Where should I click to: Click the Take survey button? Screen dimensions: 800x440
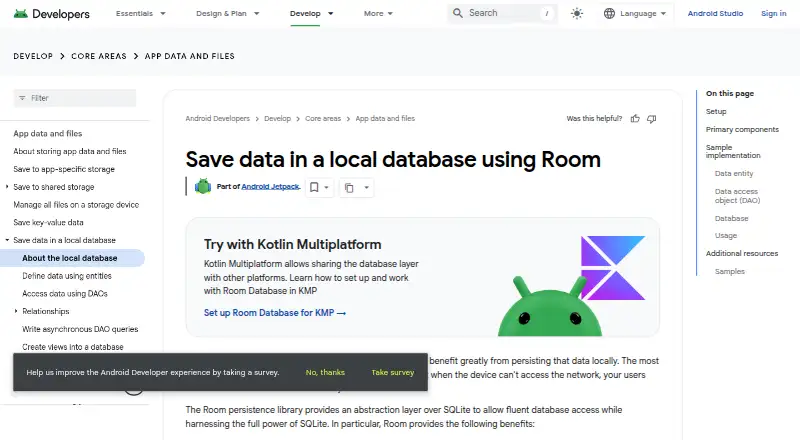393,373
